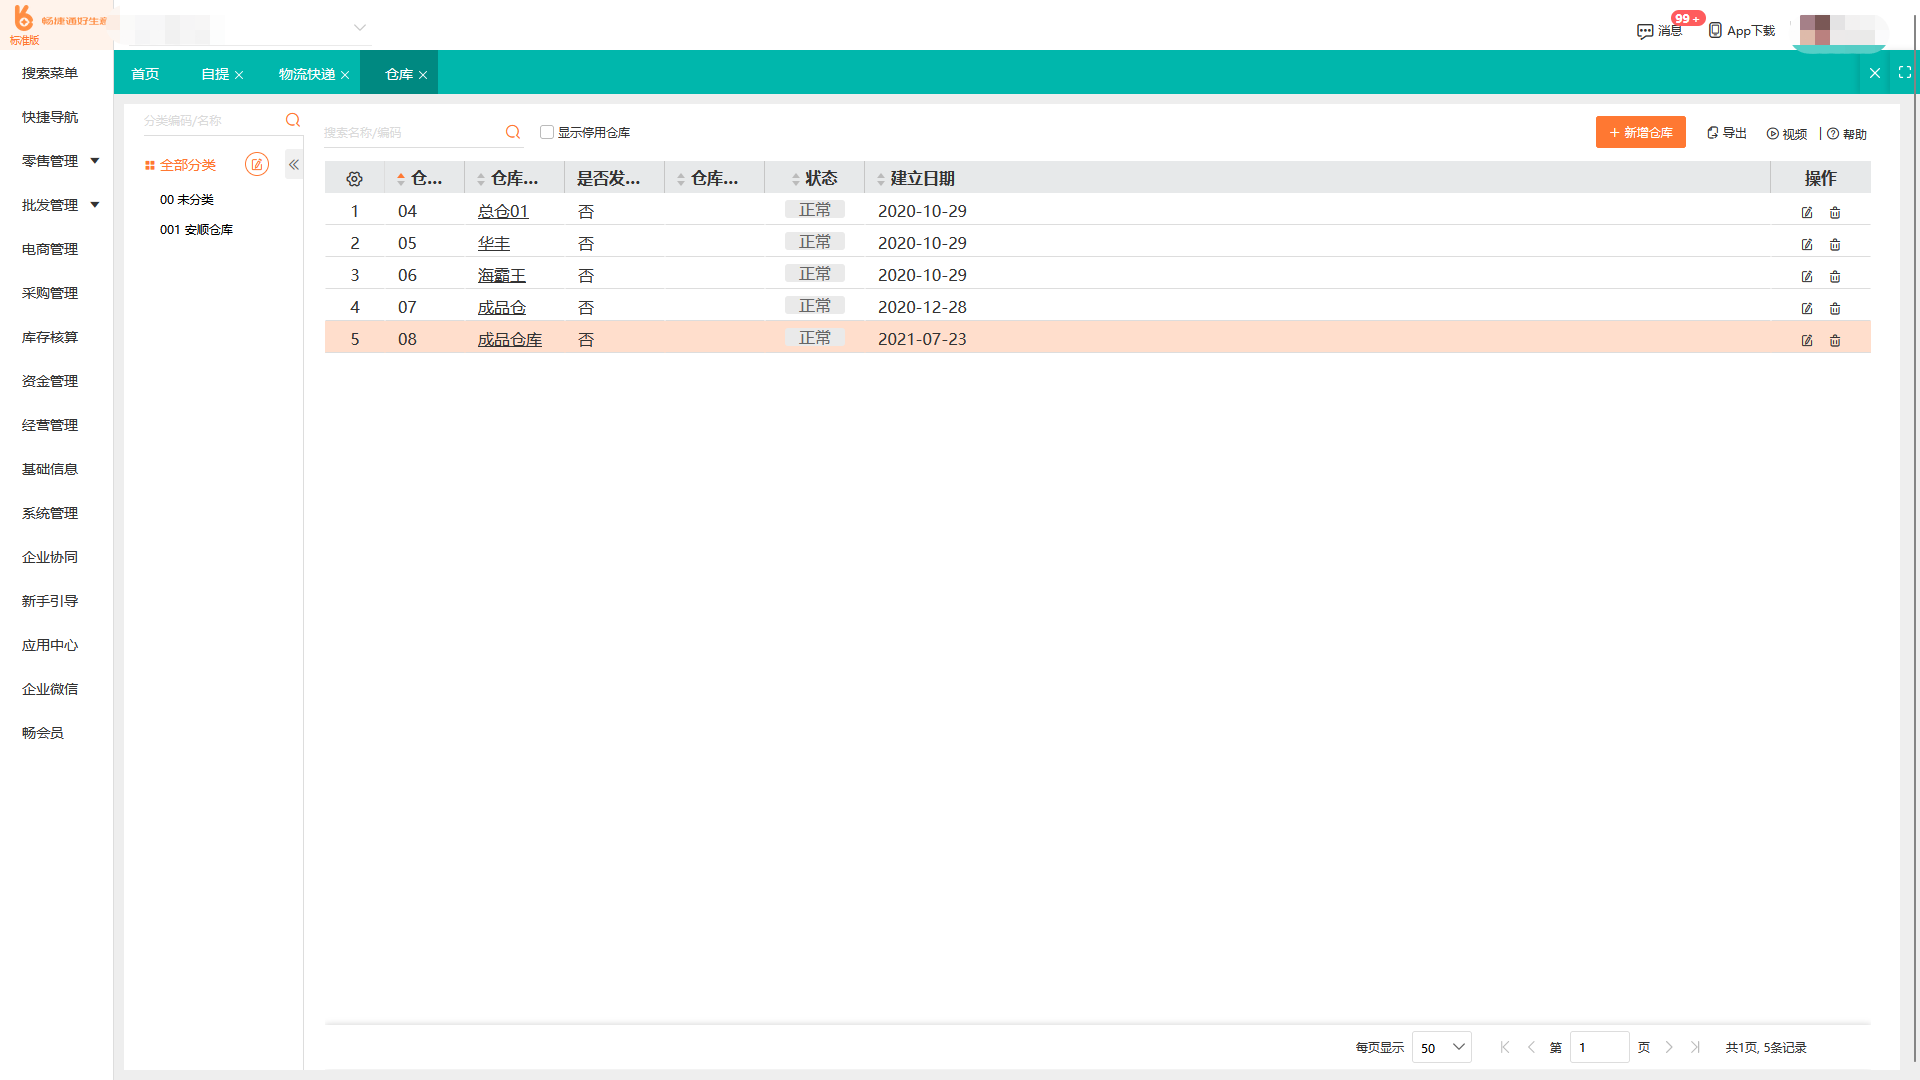The width and height of the screenshot is (1920, 1080).
Task: Click the delete icon for 海霸王
Action: pyautogui.click(x=1834, y=274)
